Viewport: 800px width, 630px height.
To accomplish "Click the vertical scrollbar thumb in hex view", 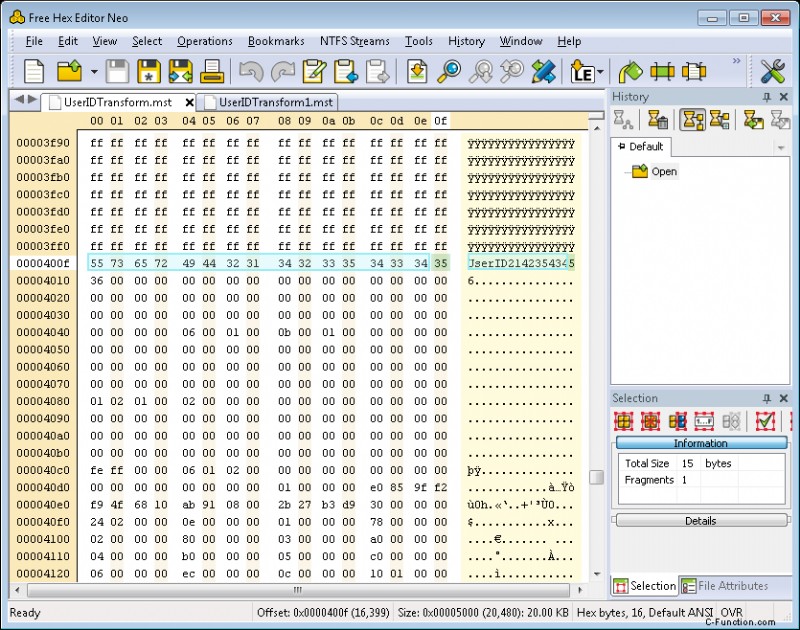I will click(596, 477).
